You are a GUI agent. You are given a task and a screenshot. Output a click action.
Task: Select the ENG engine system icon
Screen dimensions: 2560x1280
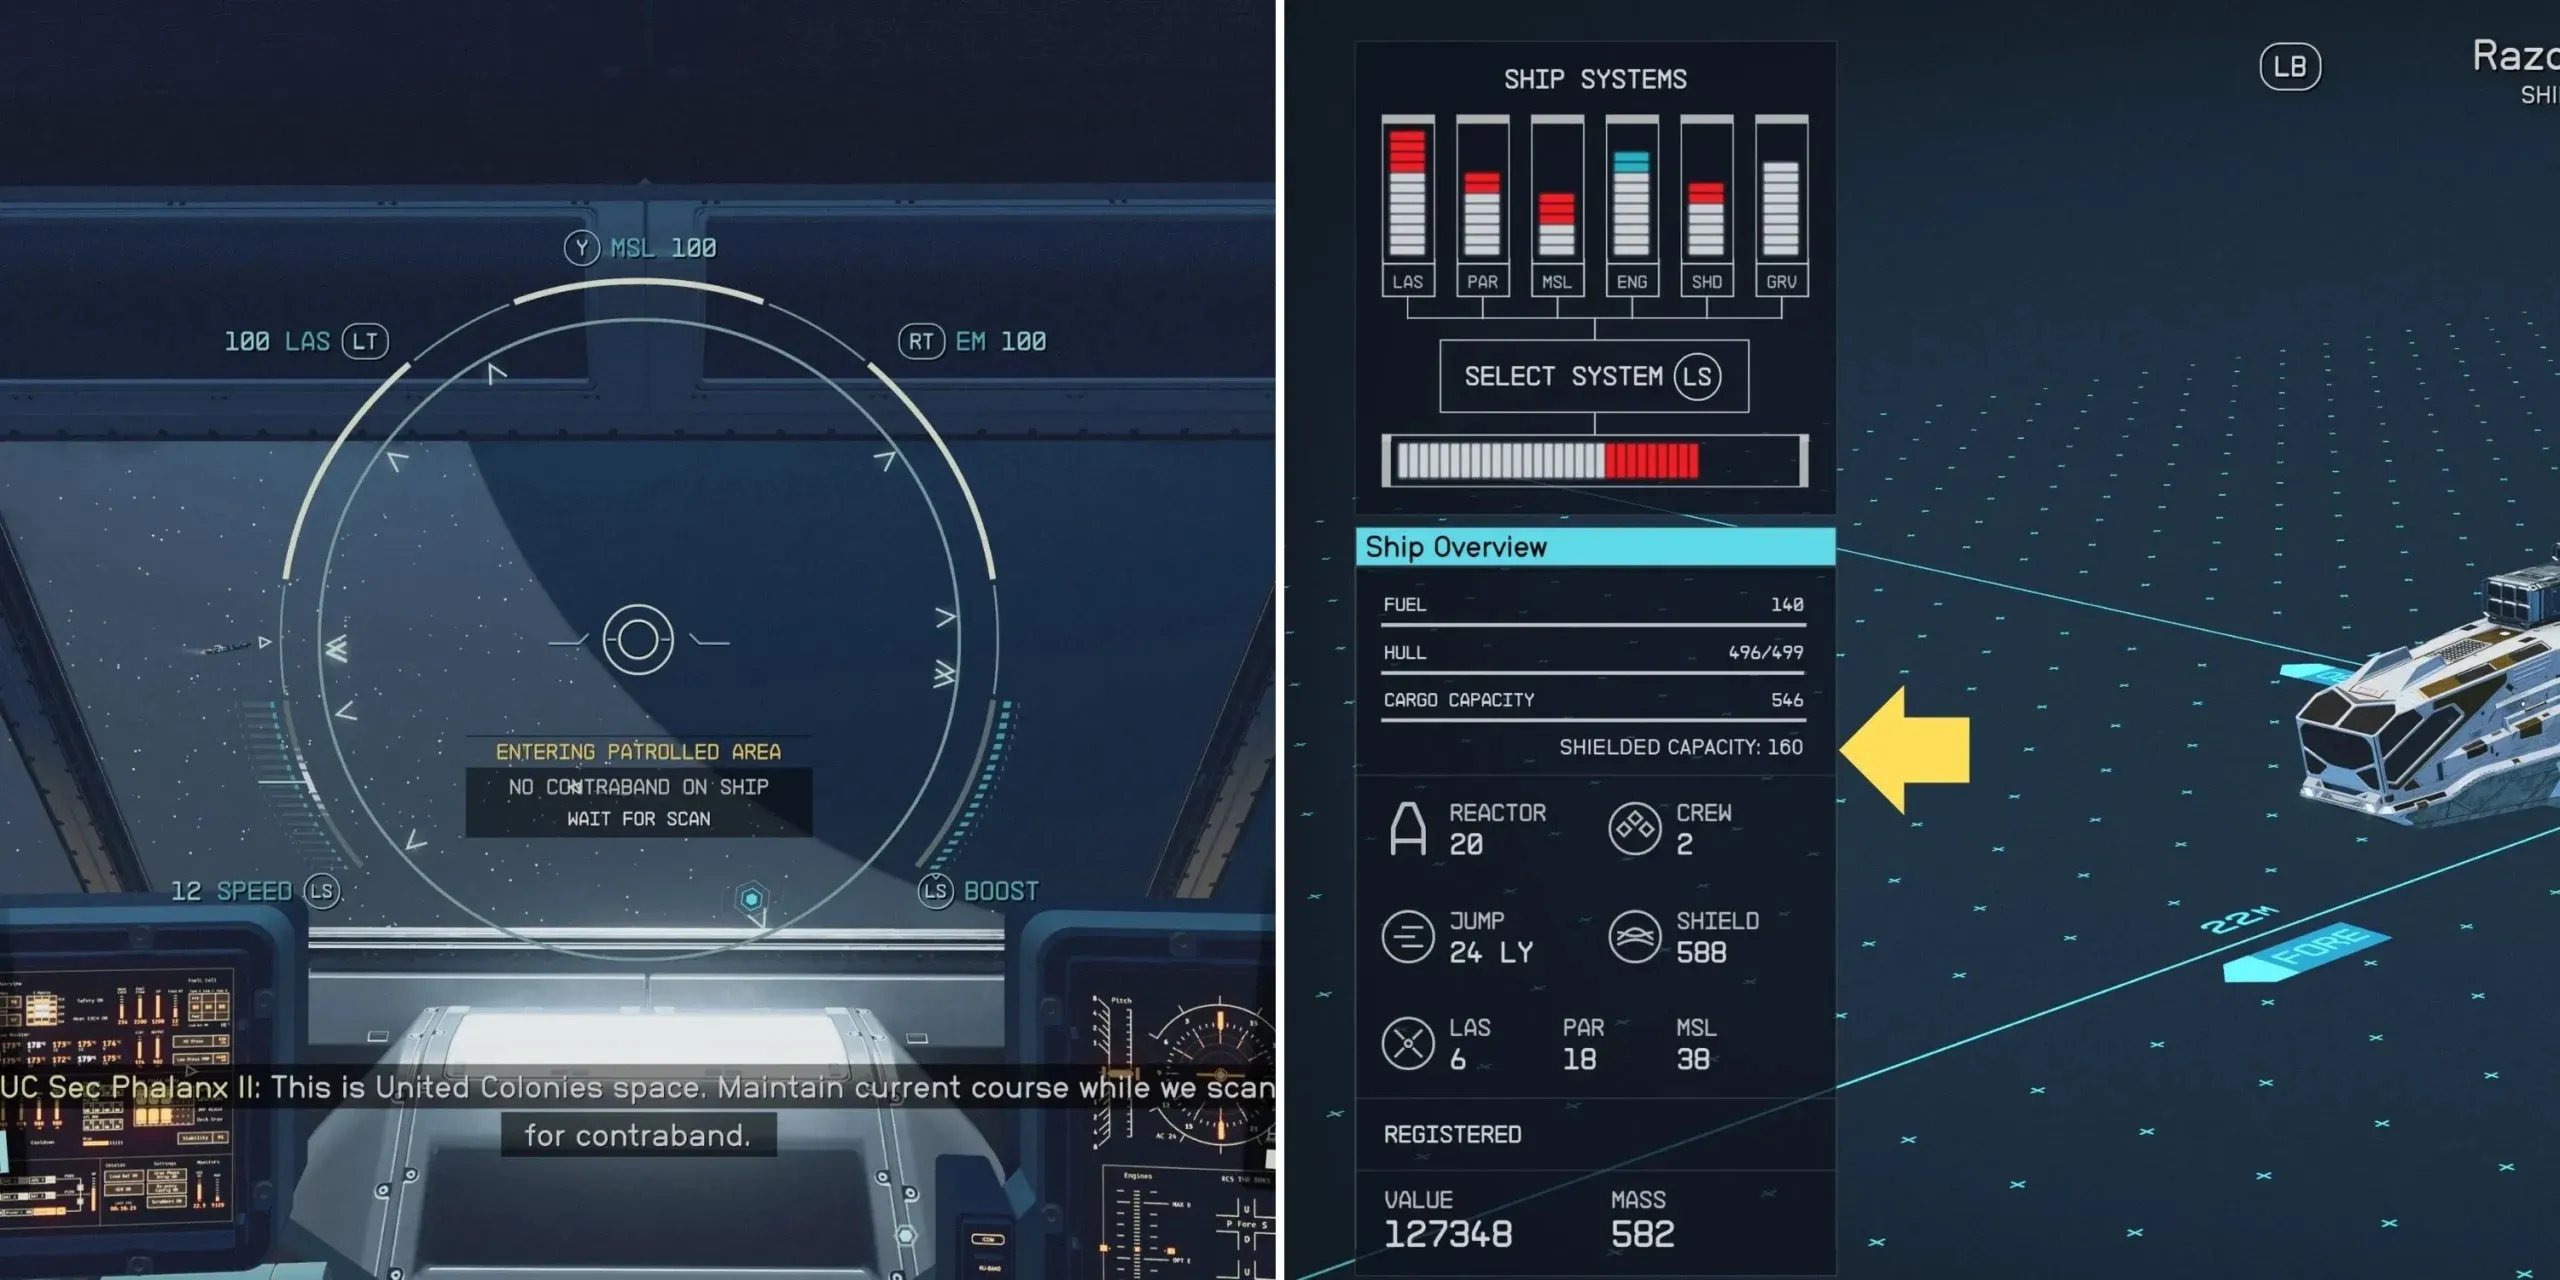point(1631,196)
